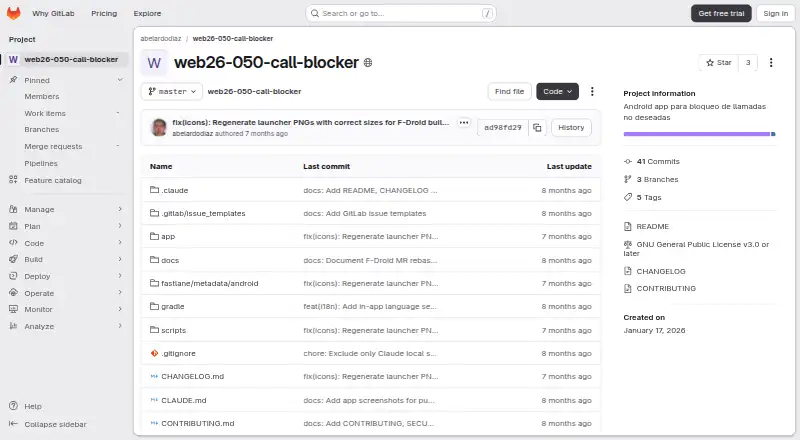
Task: Click the license scale icon
Action: point(628,244)
